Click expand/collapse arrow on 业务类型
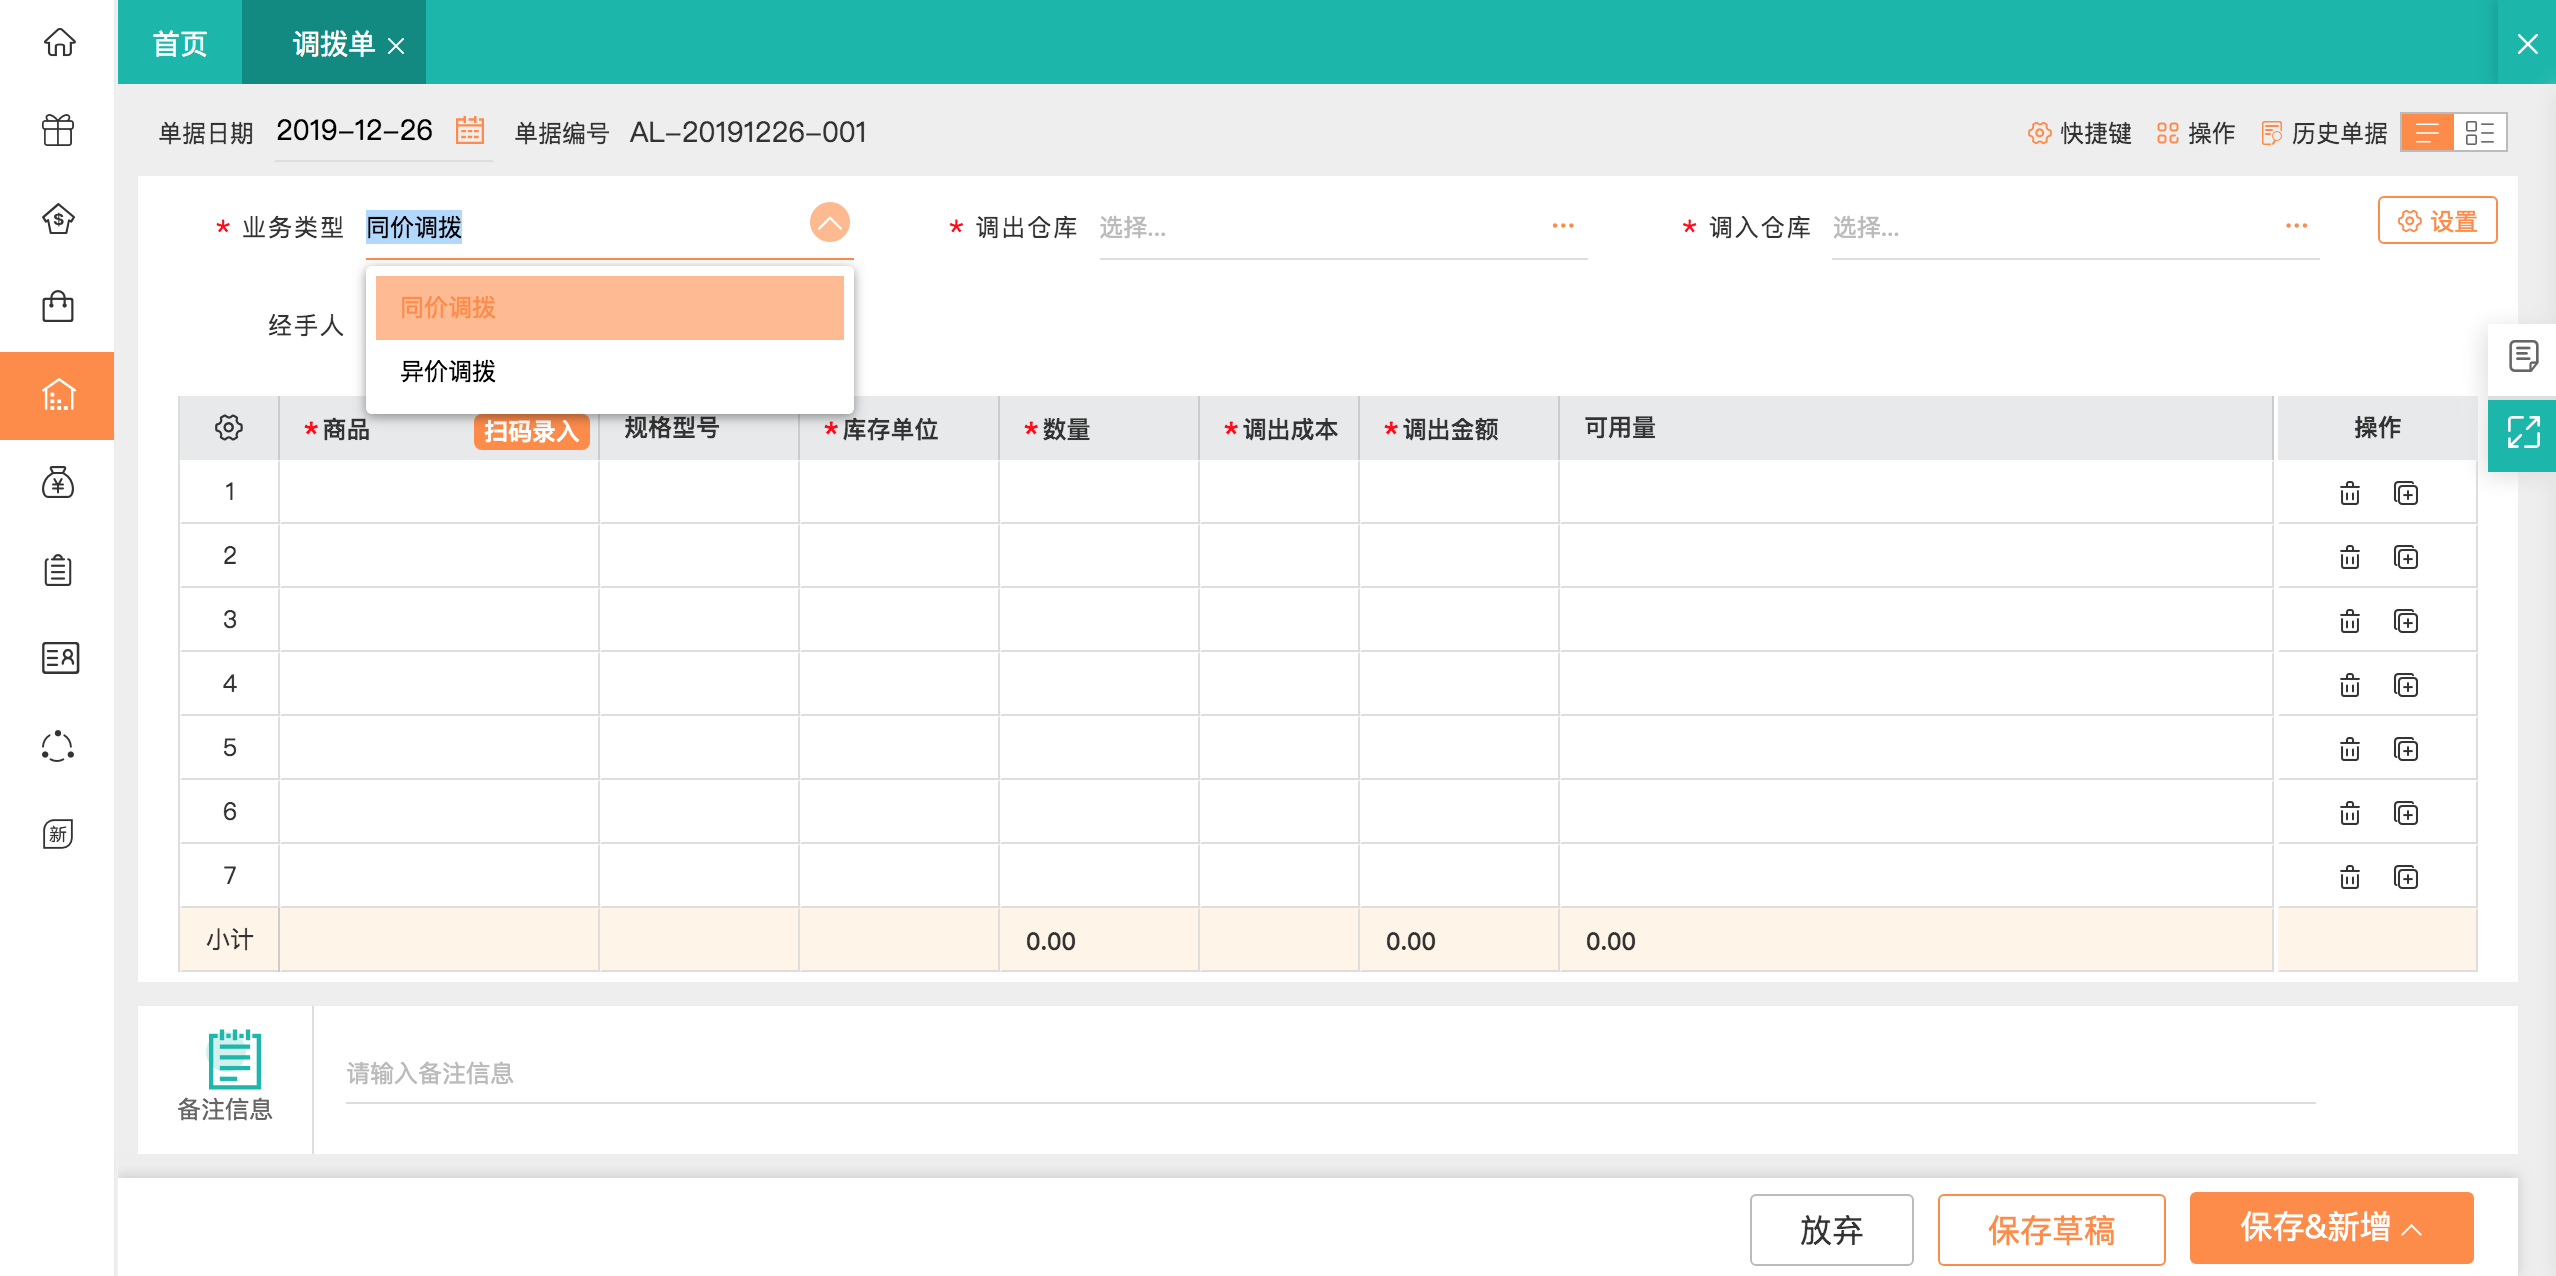The width and height of the screenshot is (2556, 1276). coord(831,223)
